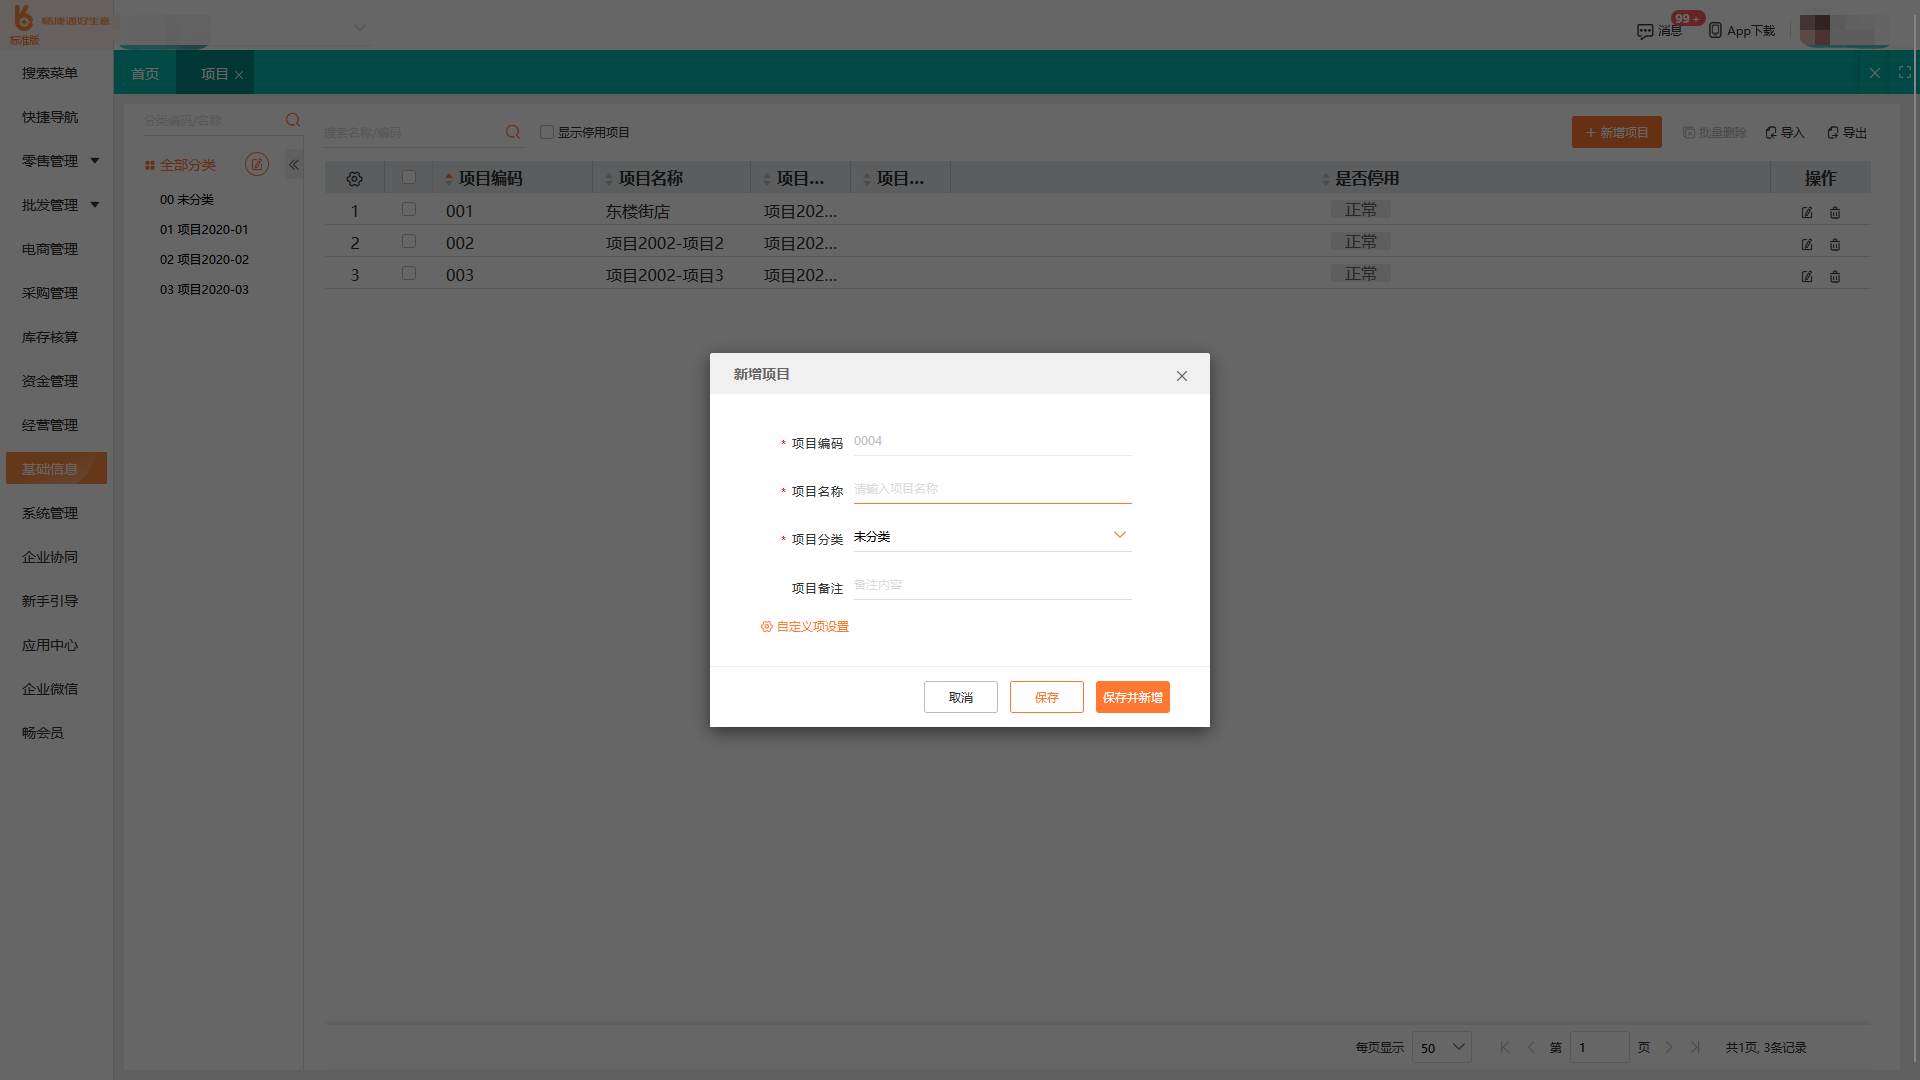Click the category collapse arrow on left panel
Viewport: 1920px width, 1080px height.
tap(295, 165)
